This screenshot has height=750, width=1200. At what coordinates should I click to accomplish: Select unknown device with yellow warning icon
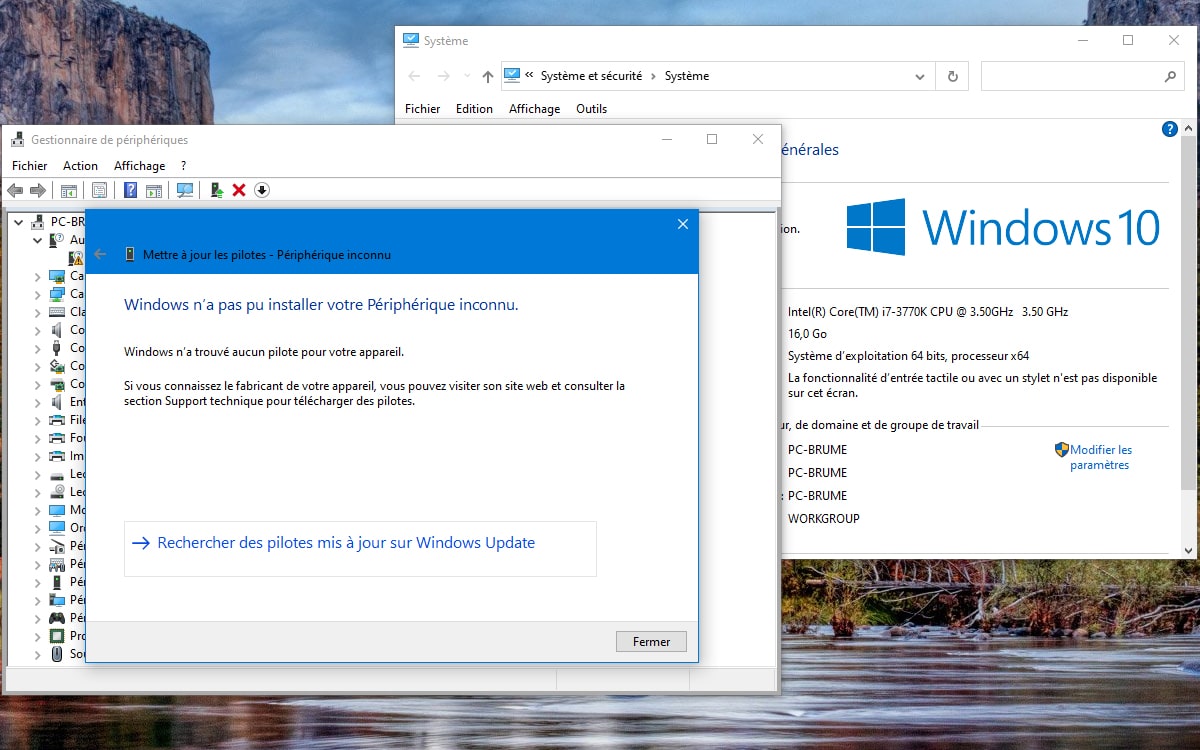pyautogui.click(x=76, y=258)
